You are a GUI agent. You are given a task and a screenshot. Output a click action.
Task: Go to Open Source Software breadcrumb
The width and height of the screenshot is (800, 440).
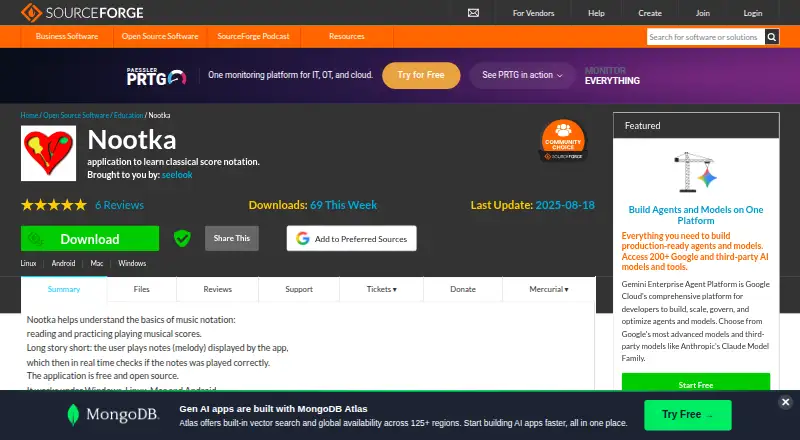click(76, 115)
